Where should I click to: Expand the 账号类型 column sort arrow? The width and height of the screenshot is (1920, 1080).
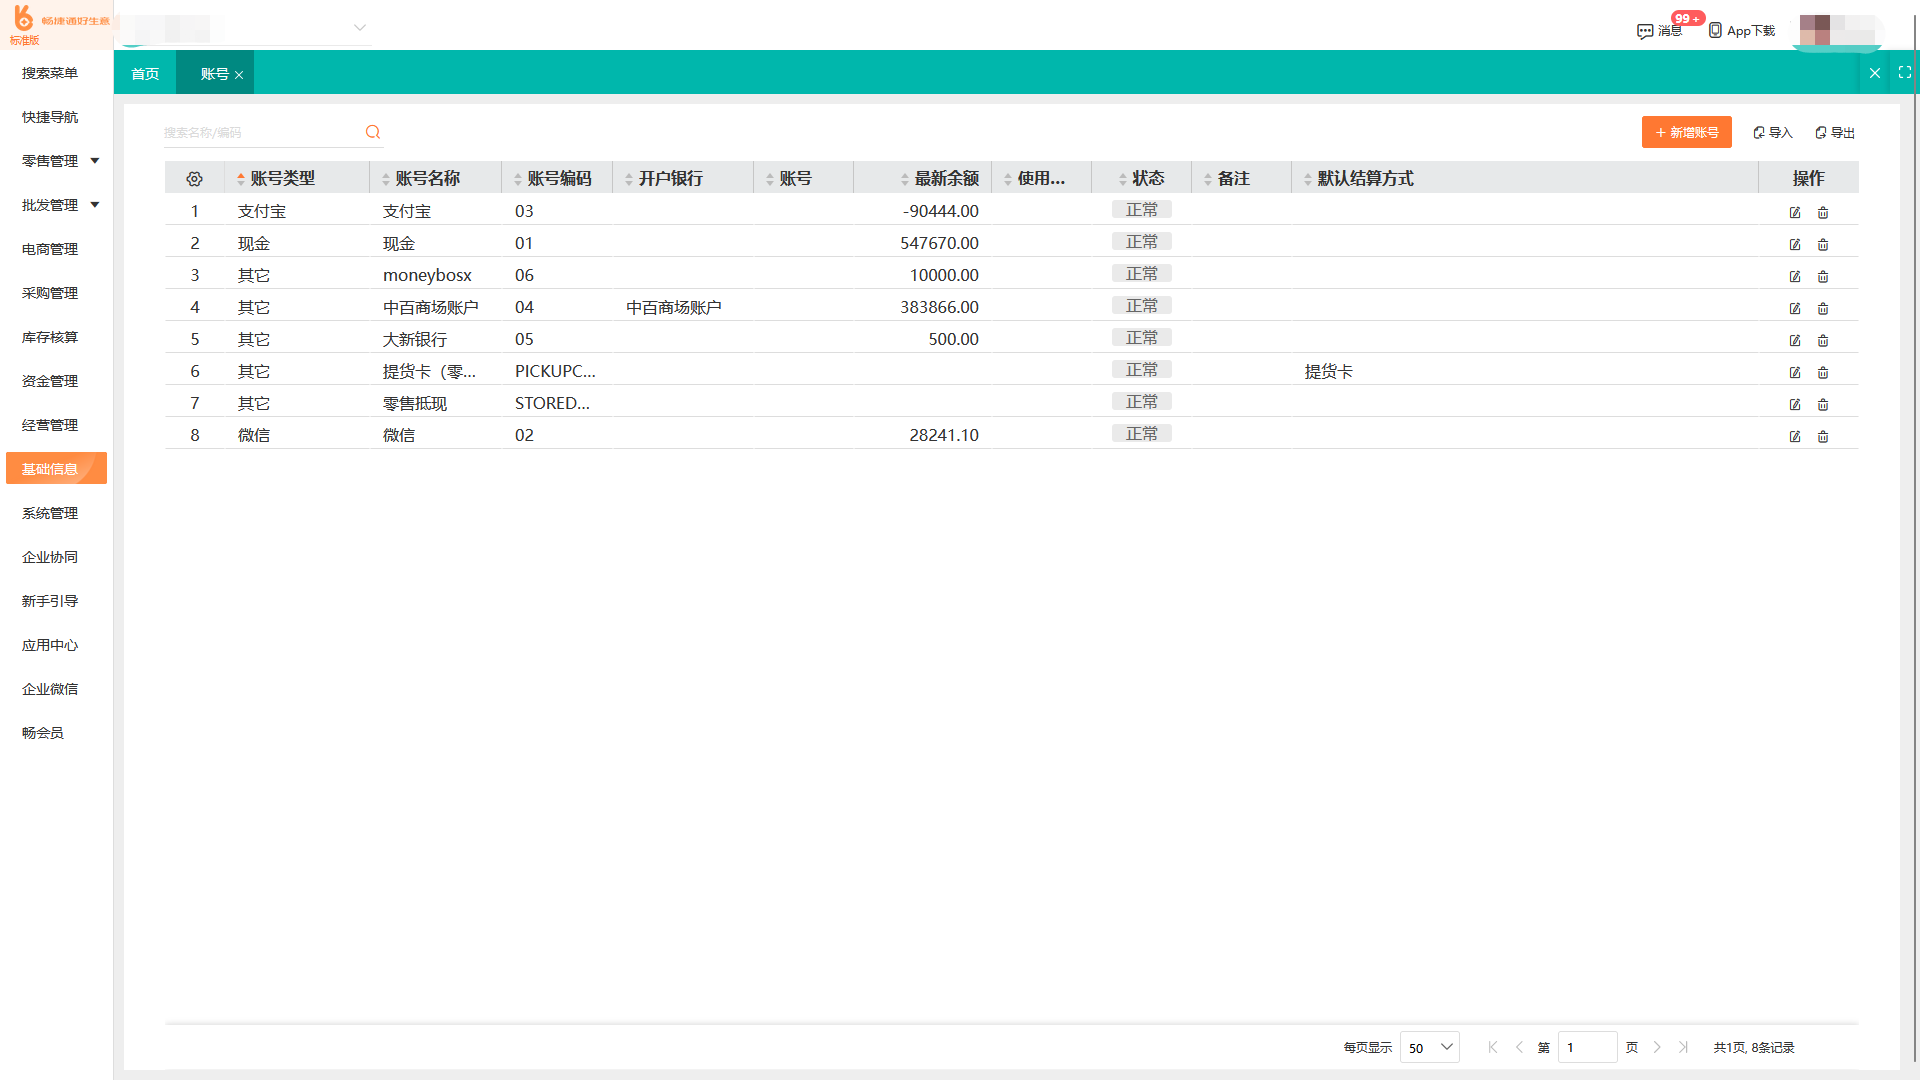click(x=239, y=178)
